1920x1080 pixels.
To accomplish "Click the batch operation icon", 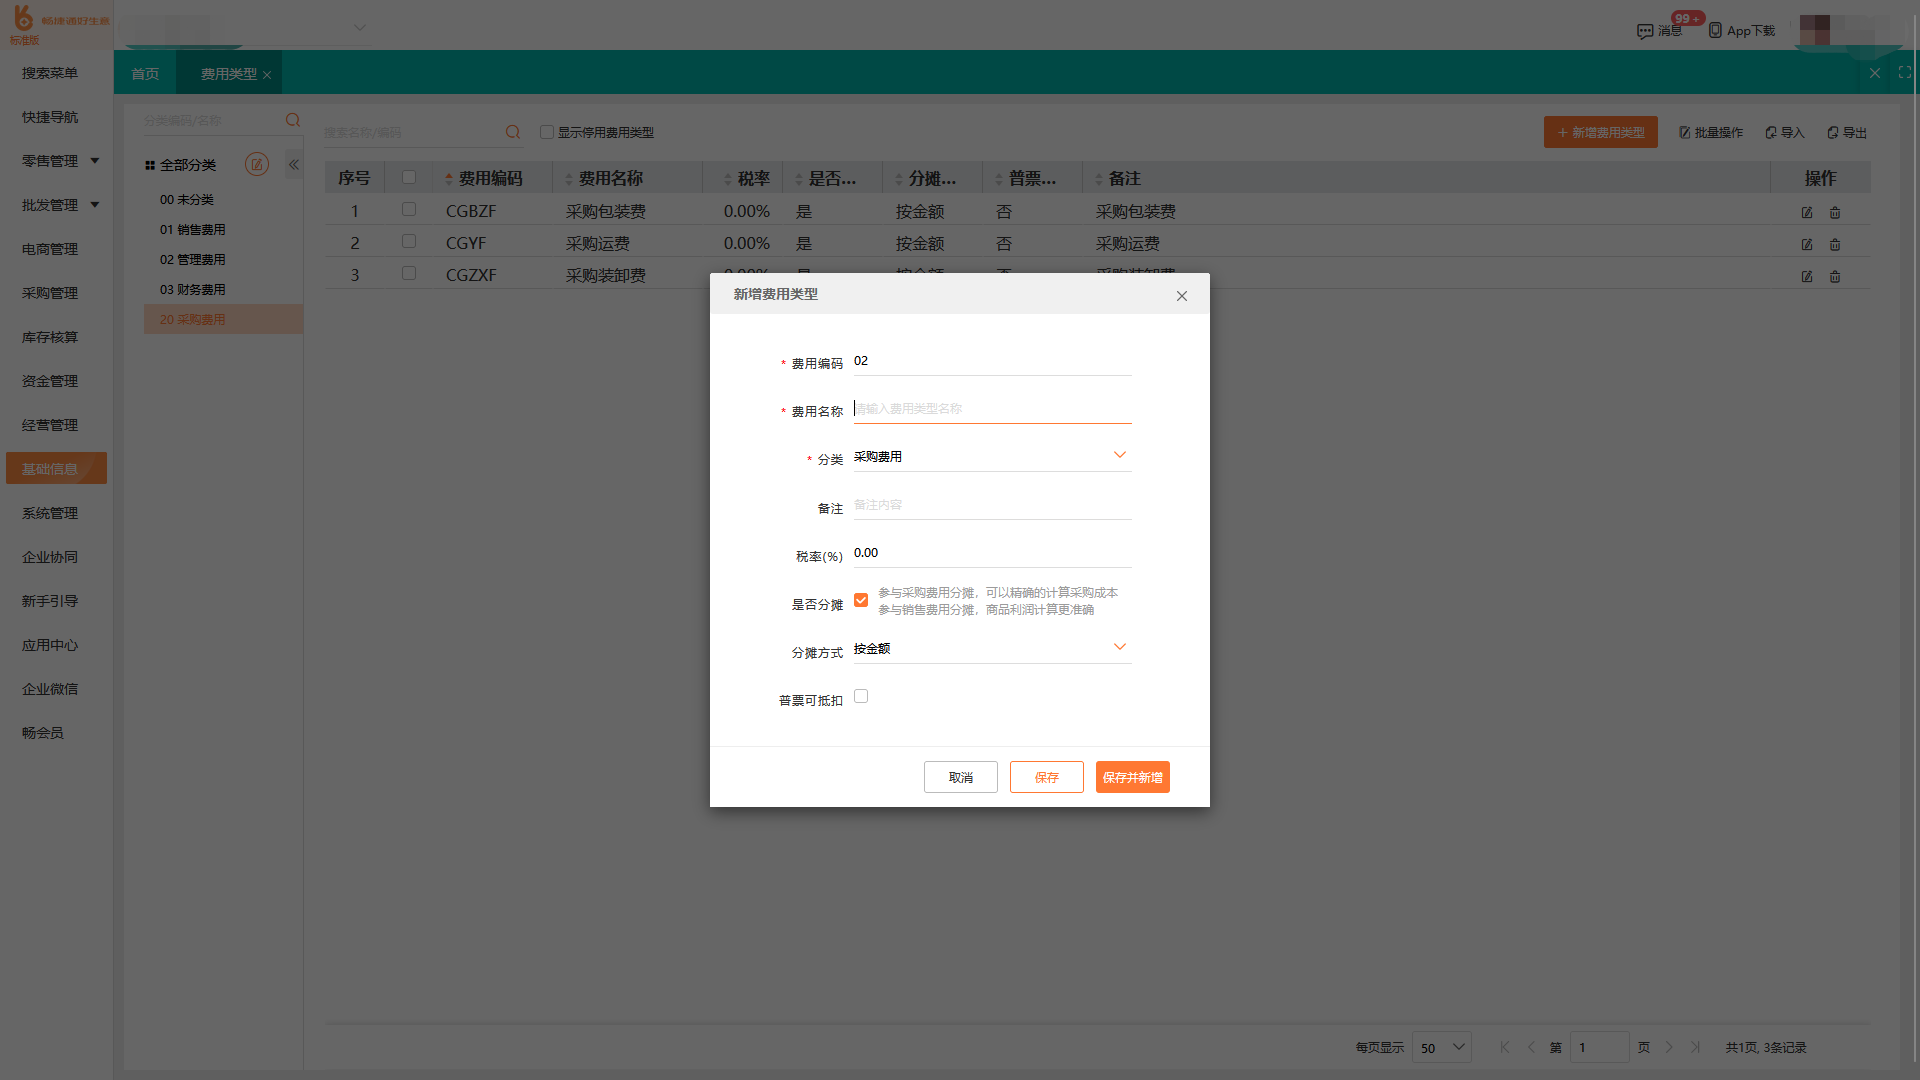I will coord(1710,132).
